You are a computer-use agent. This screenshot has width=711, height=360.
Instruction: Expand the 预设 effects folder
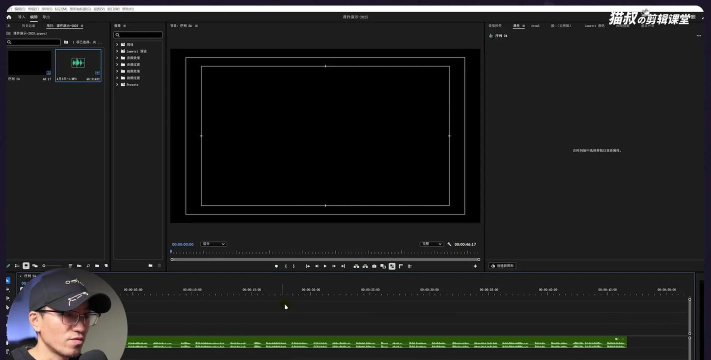(x=117, y=44)
